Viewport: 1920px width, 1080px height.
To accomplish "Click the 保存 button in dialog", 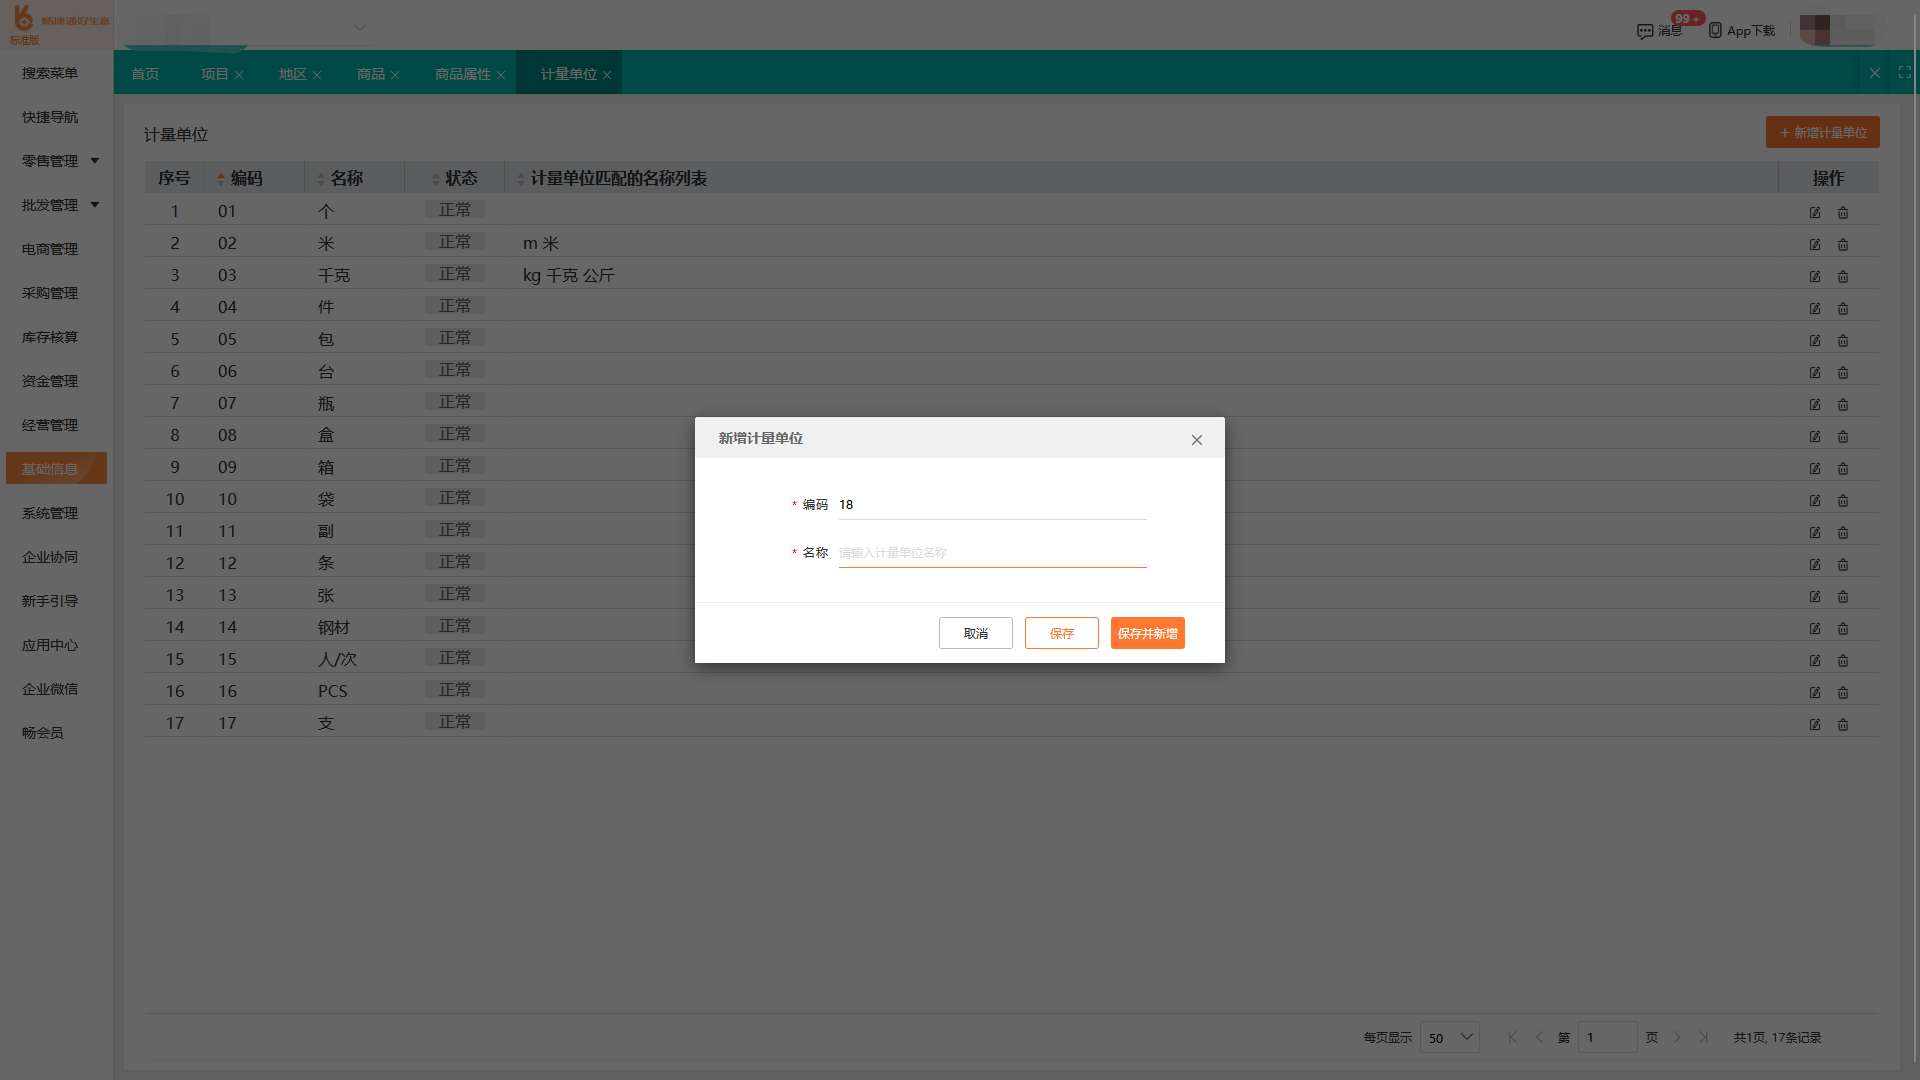I will pos(1062,633).
